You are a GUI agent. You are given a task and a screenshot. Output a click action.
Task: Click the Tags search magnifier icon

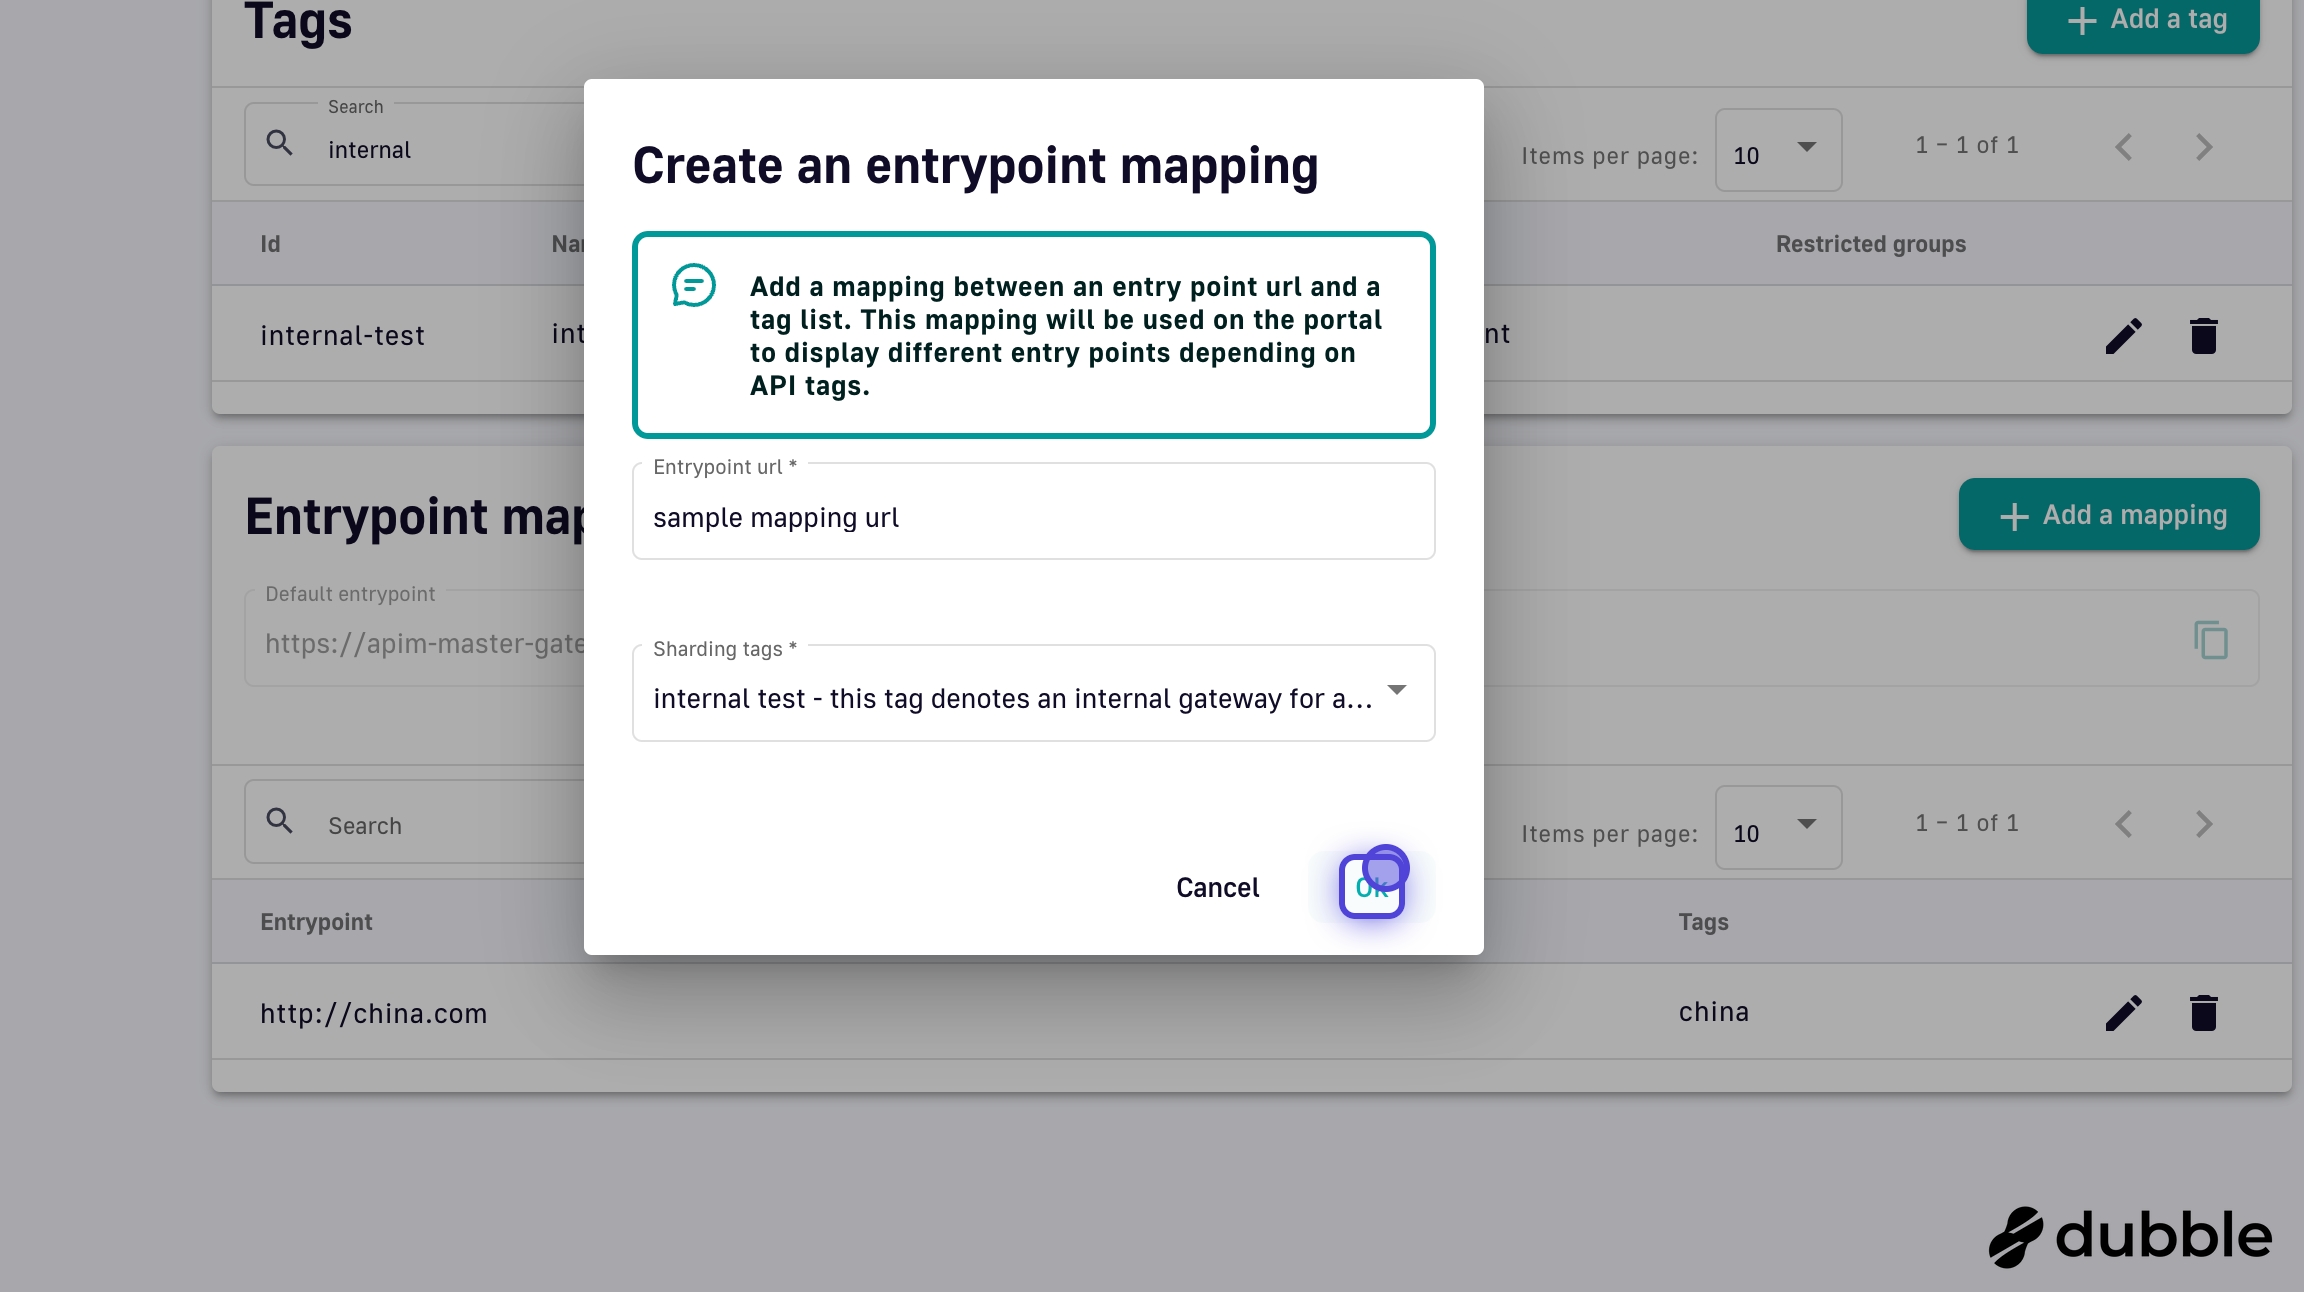[x=280, y=143]
